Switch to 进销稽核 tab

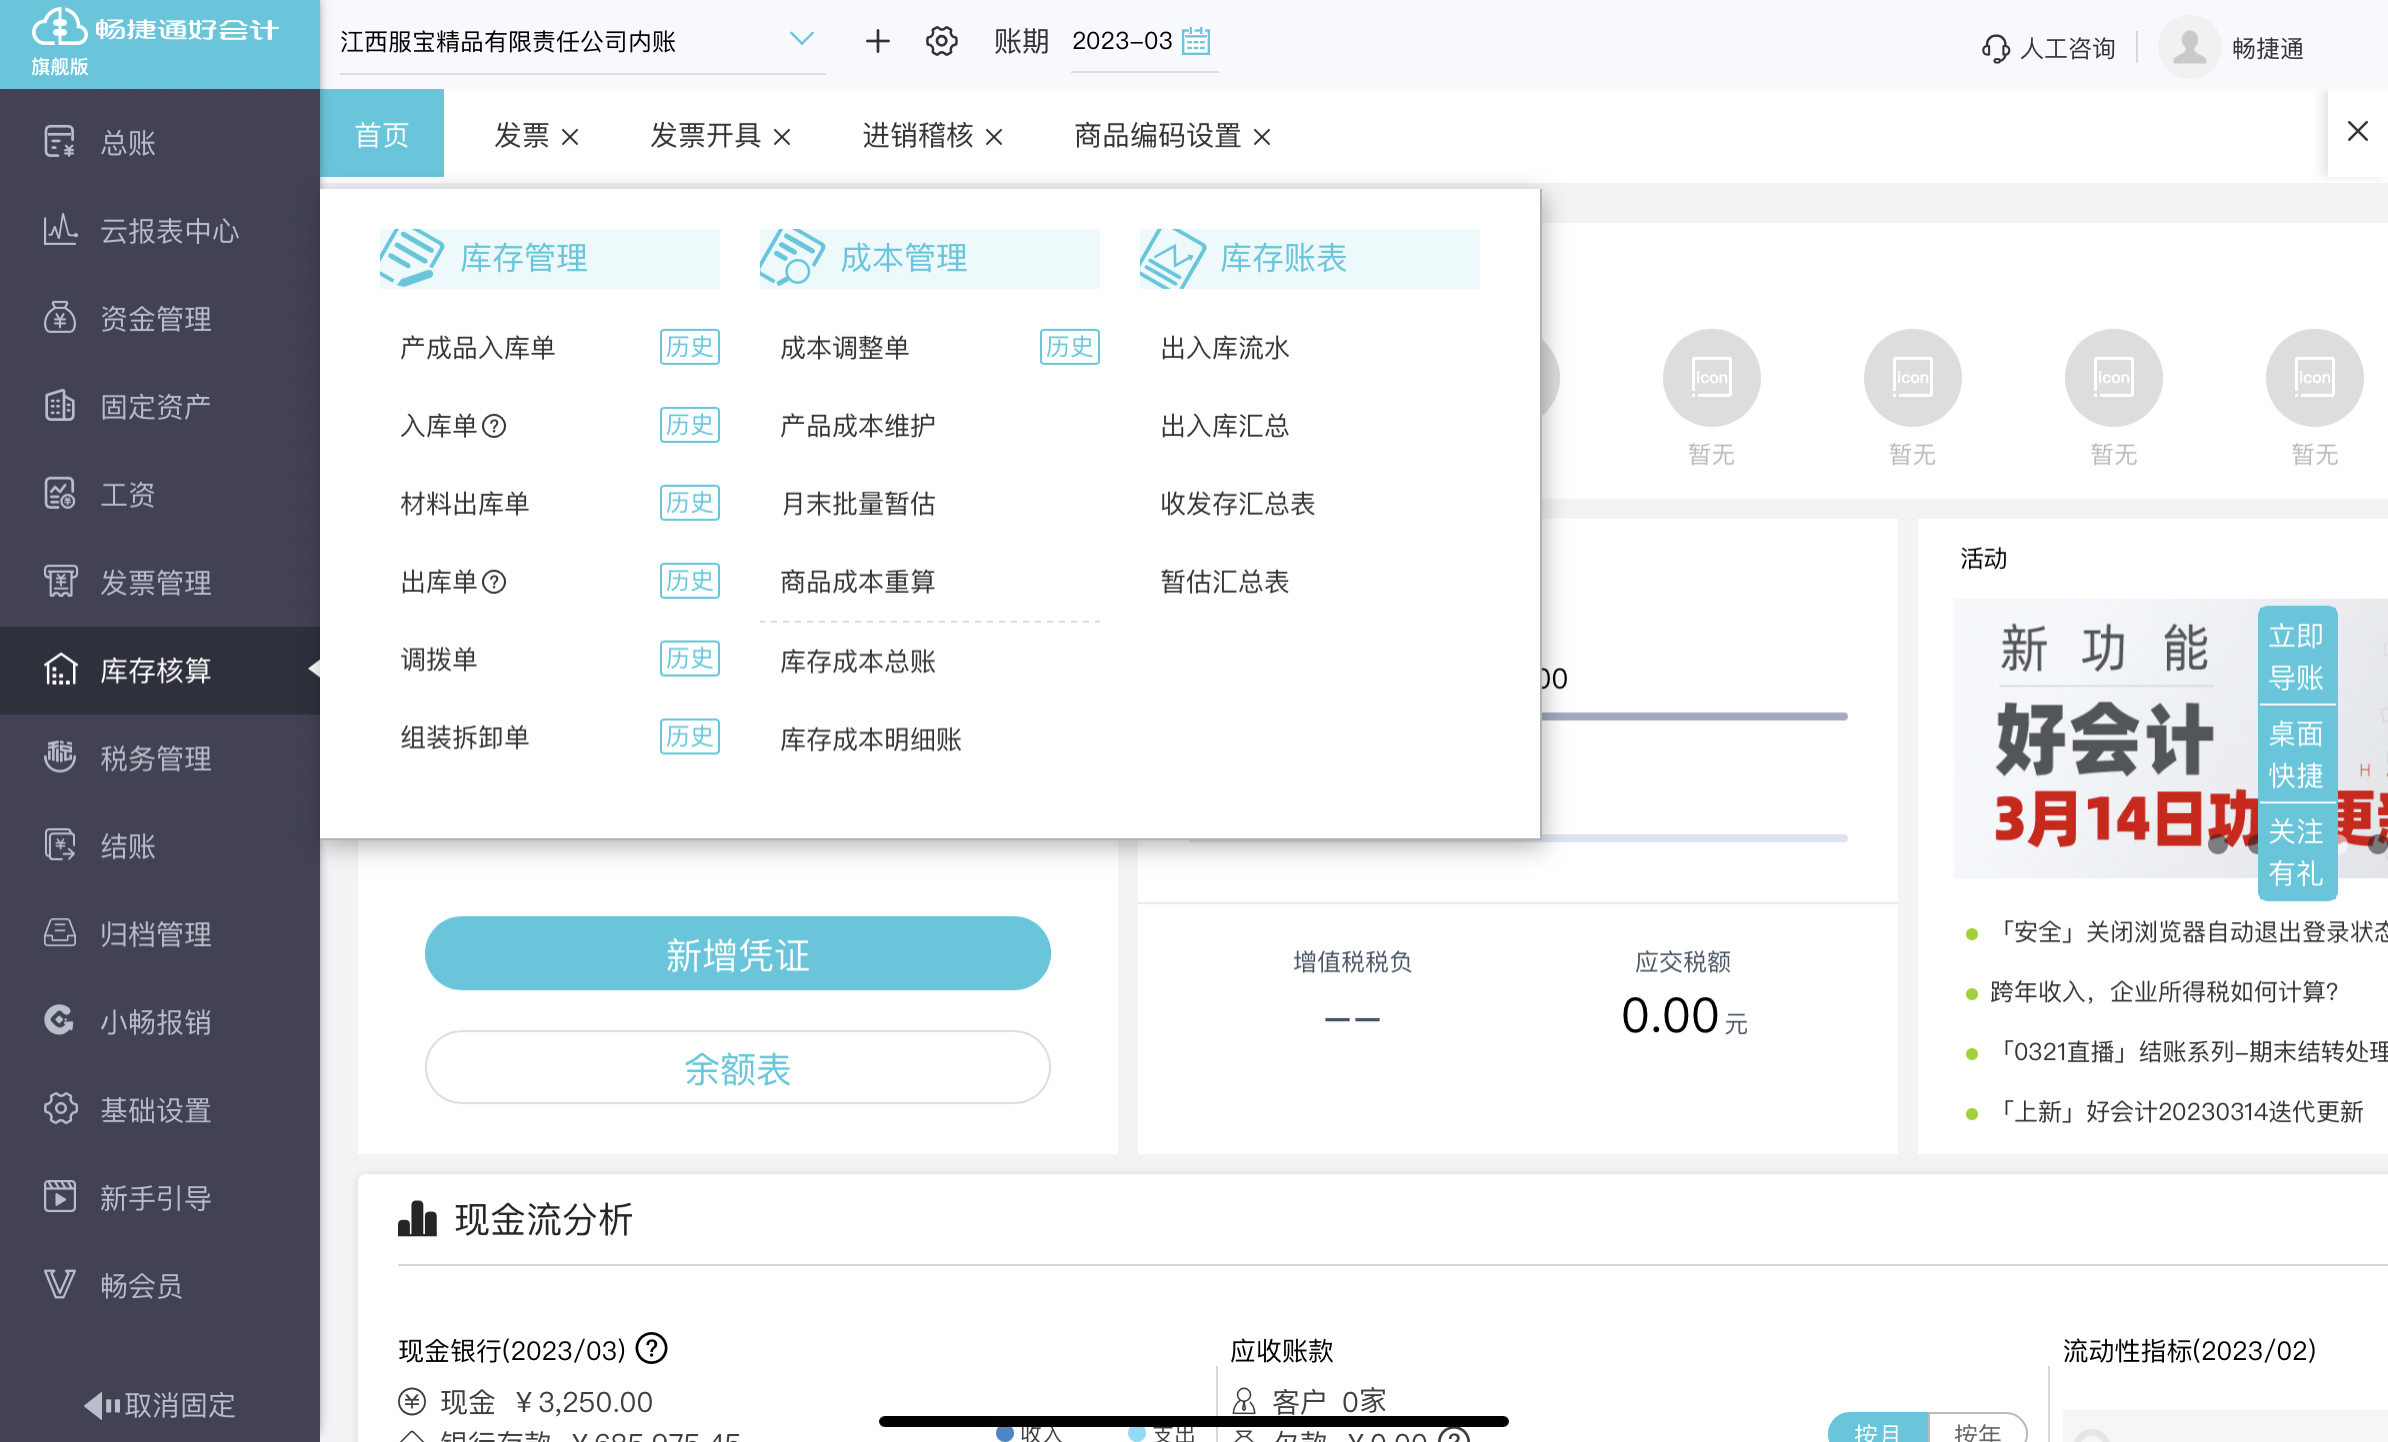pyautogui.click(x=919, y=137)
